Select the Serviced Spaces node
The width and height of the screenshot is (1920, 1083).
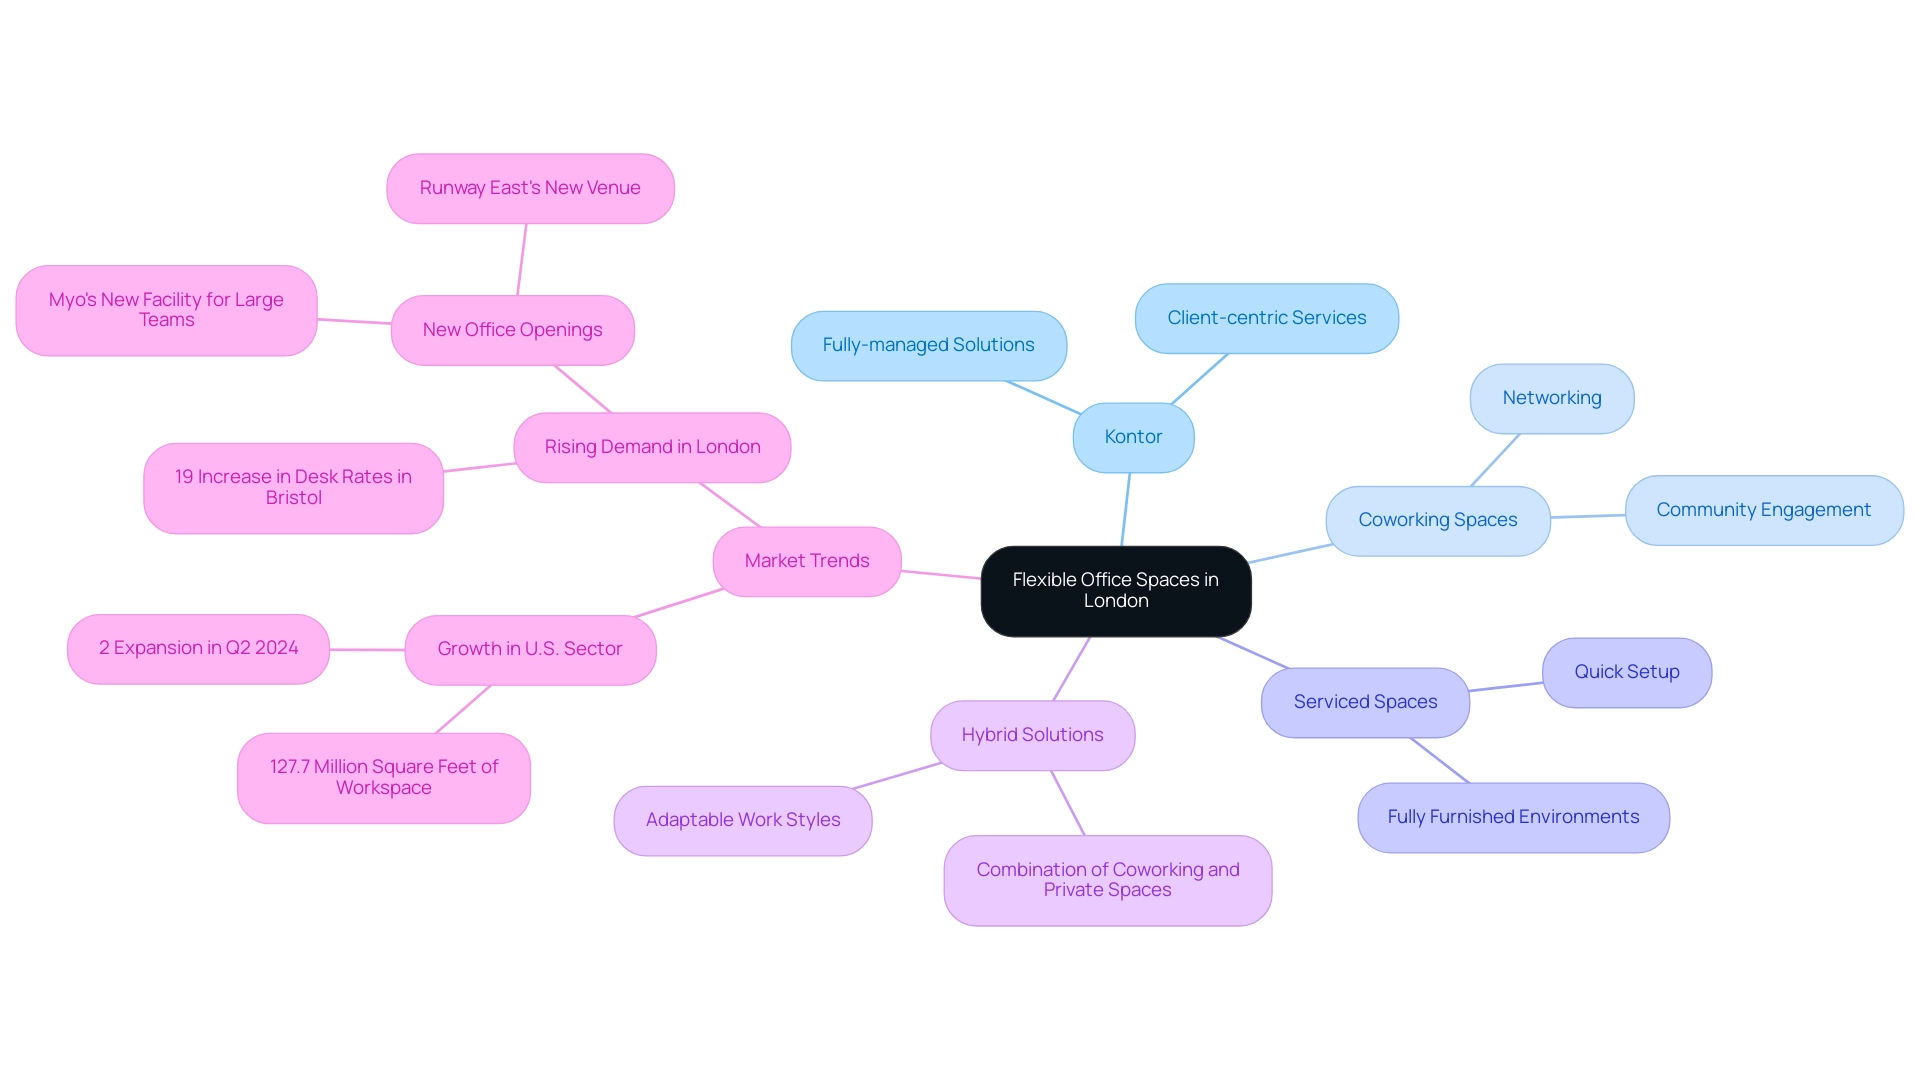coord(1367,700)
